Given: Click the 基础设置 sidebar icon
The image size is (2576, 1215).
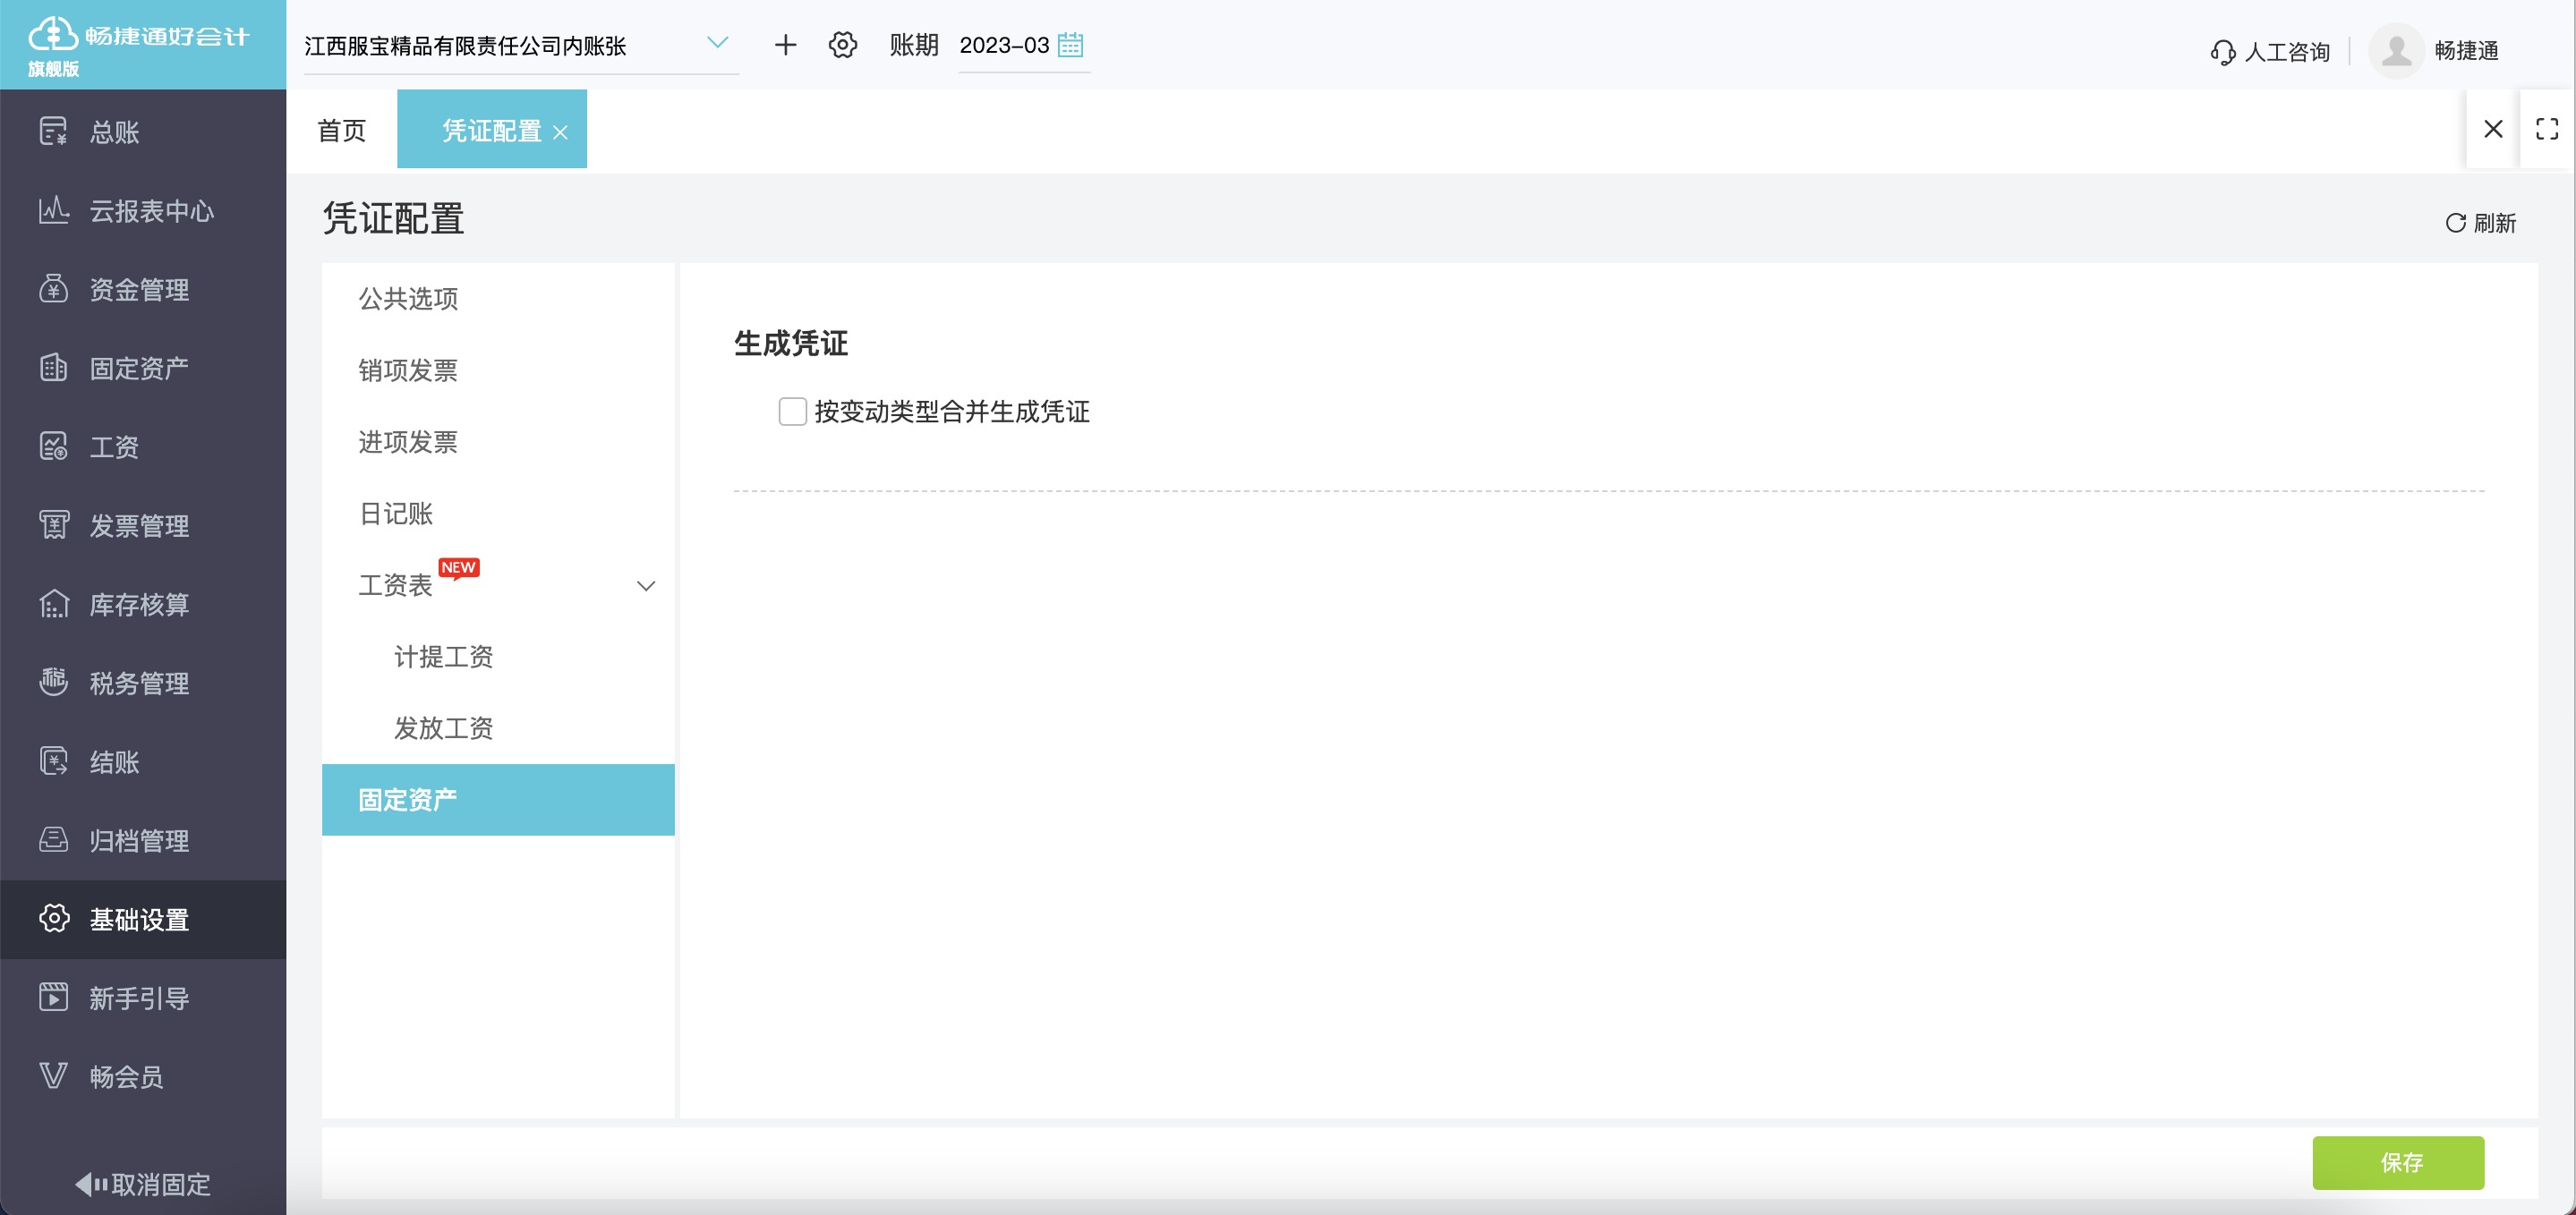Looking at the screenshot, I should (x=55, y=918).
